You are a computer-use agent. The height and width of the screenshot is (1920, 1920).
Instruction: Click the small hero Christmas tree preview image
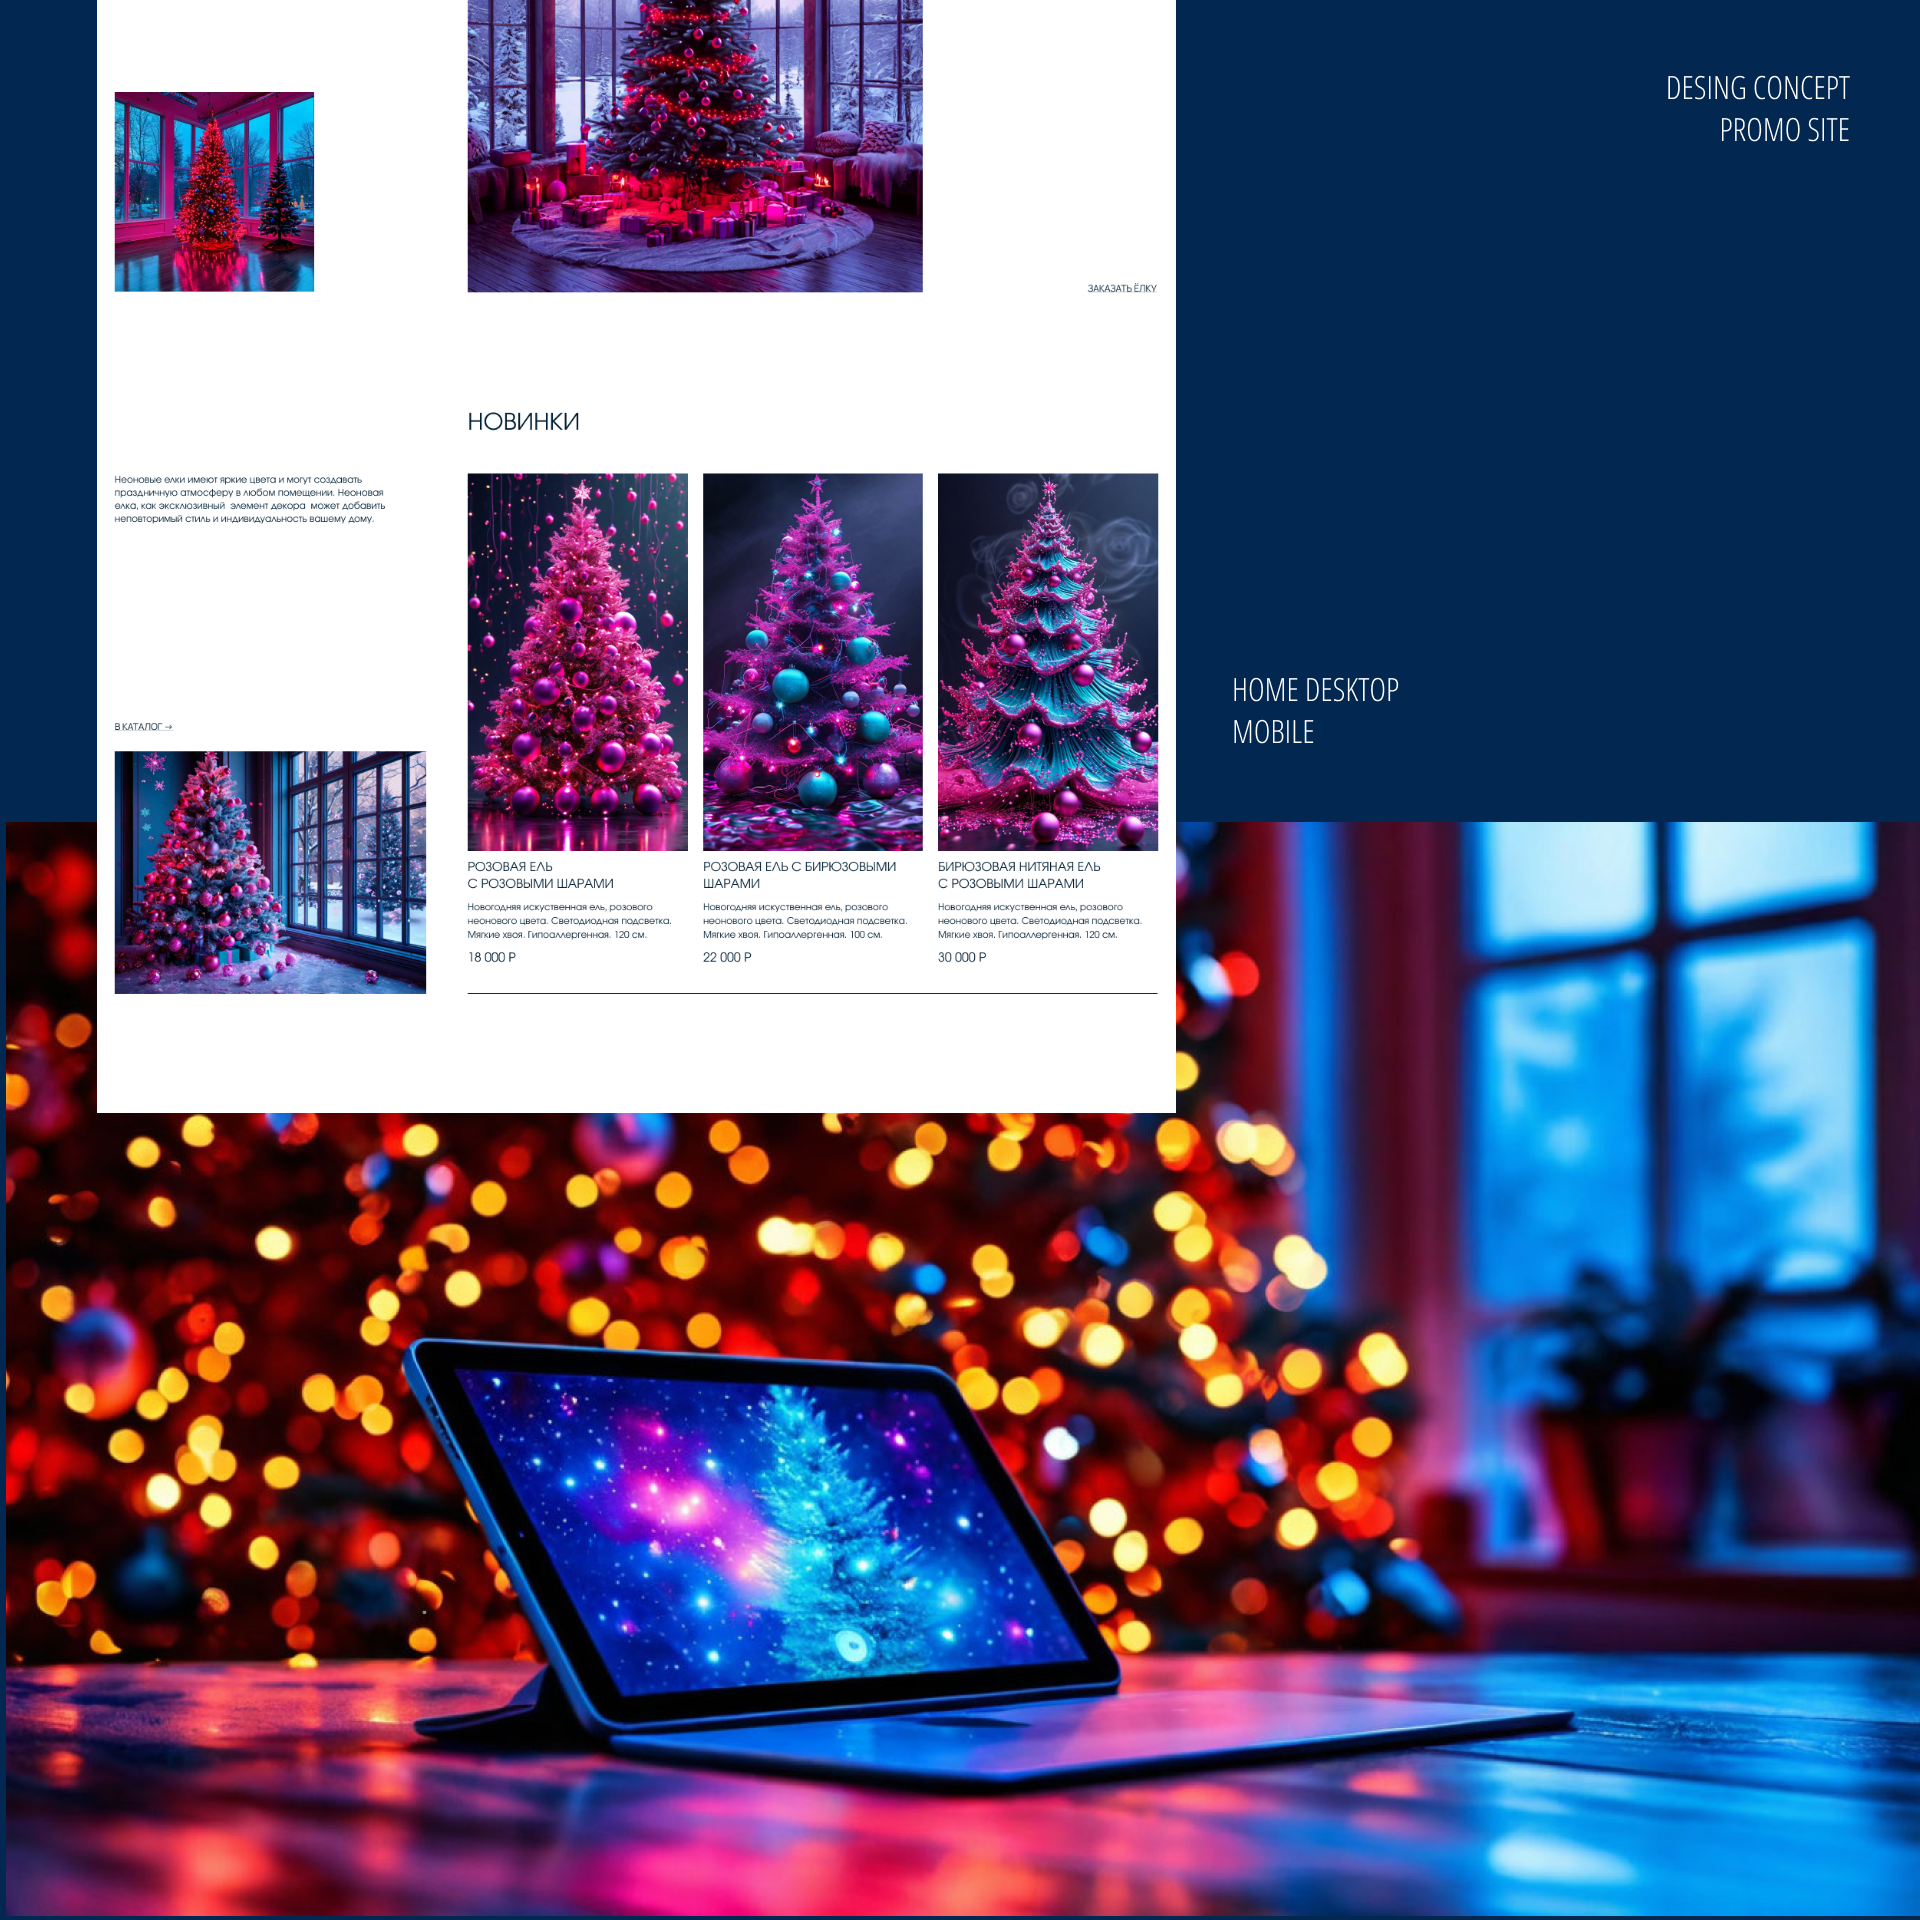[x=215, y=190]
